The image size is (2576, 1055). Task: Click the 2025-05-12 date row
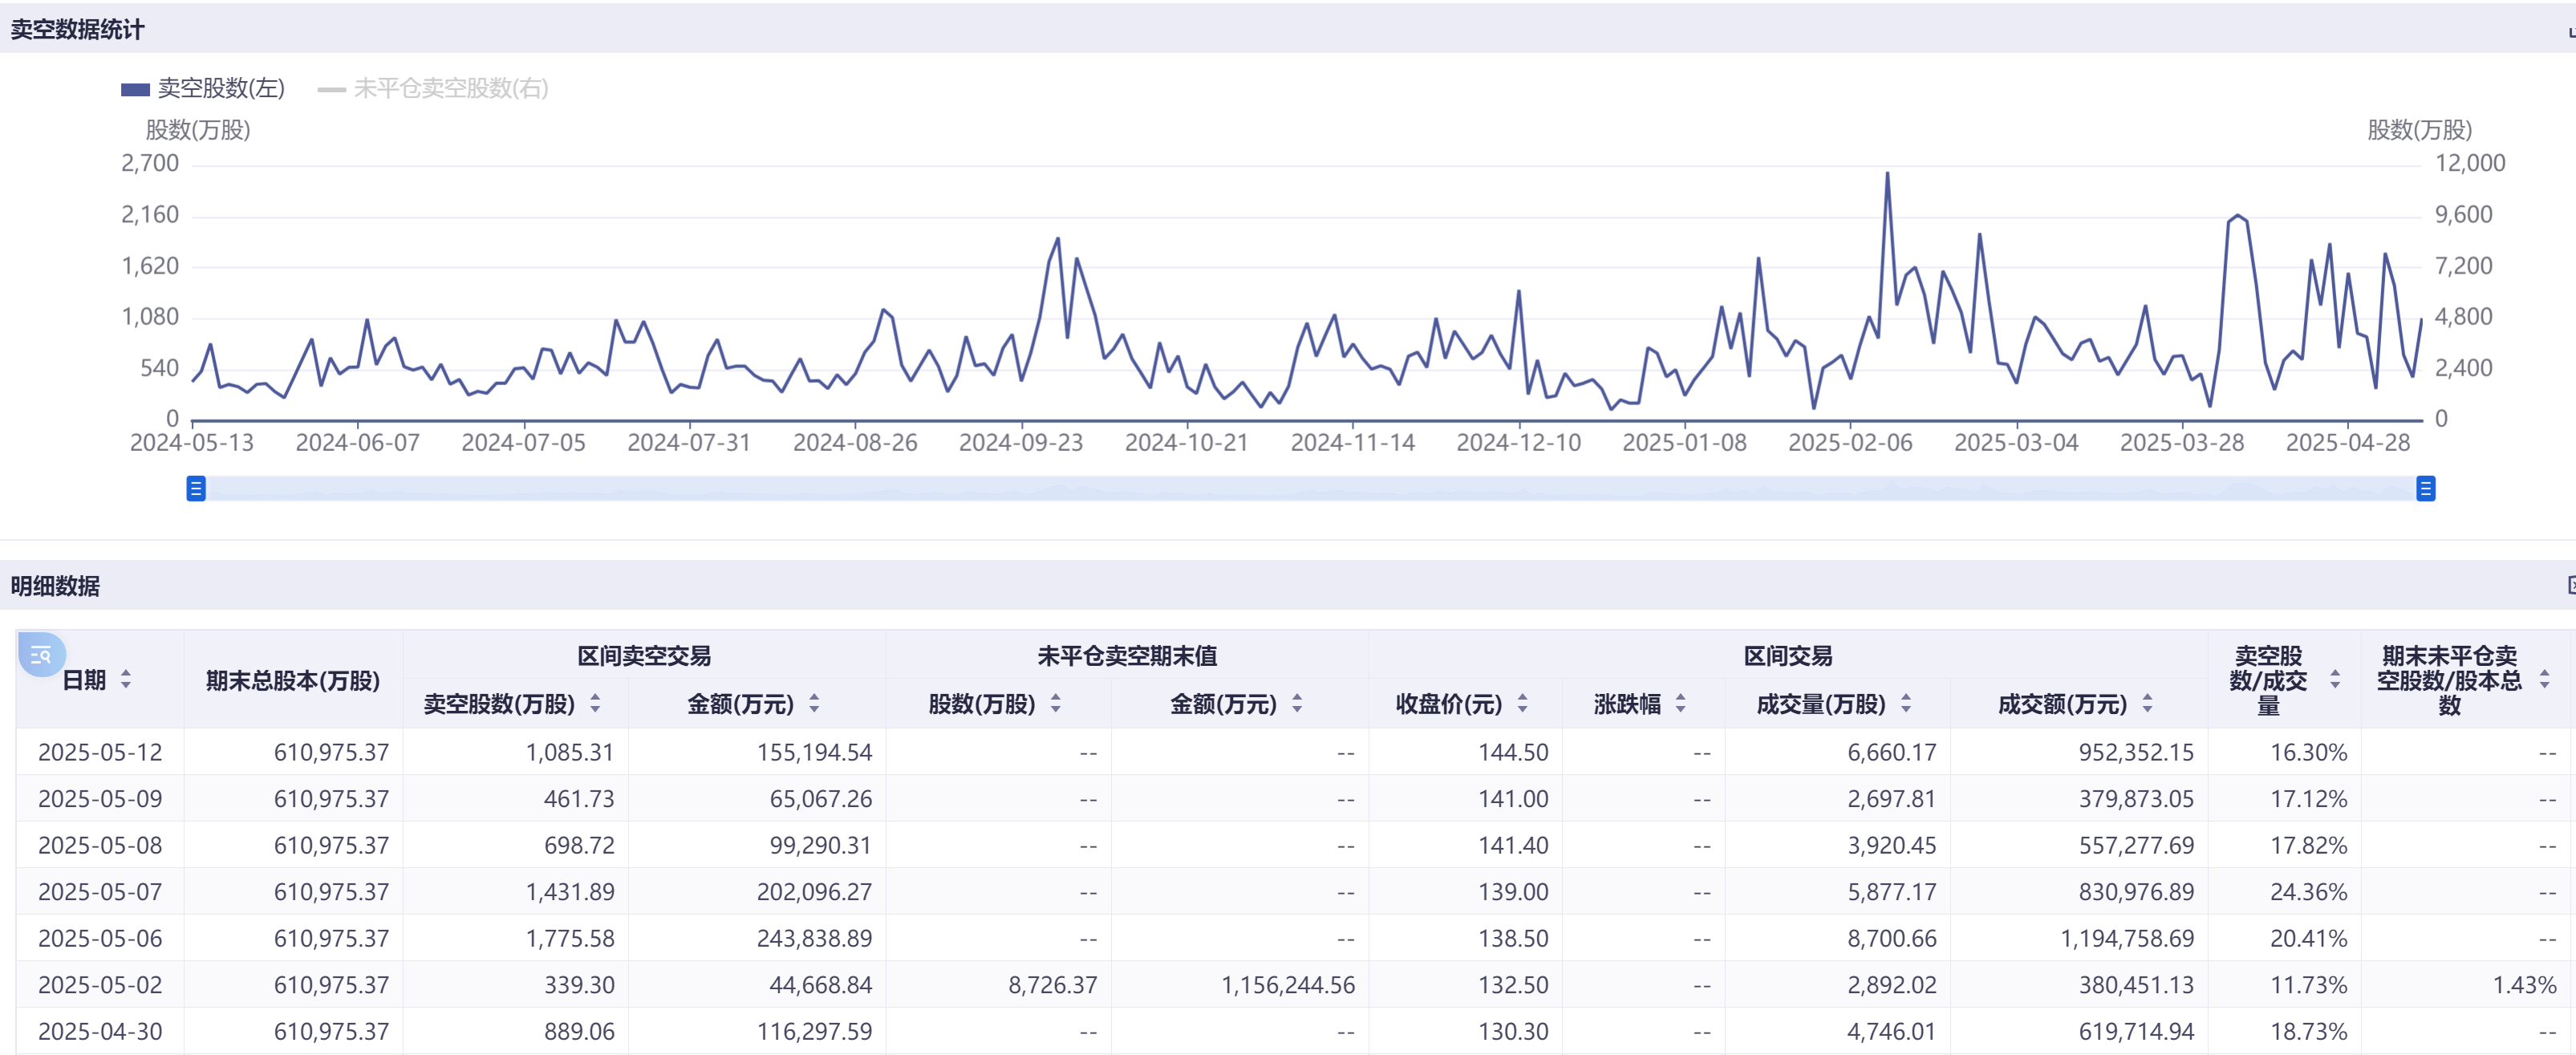coord(100,753)
